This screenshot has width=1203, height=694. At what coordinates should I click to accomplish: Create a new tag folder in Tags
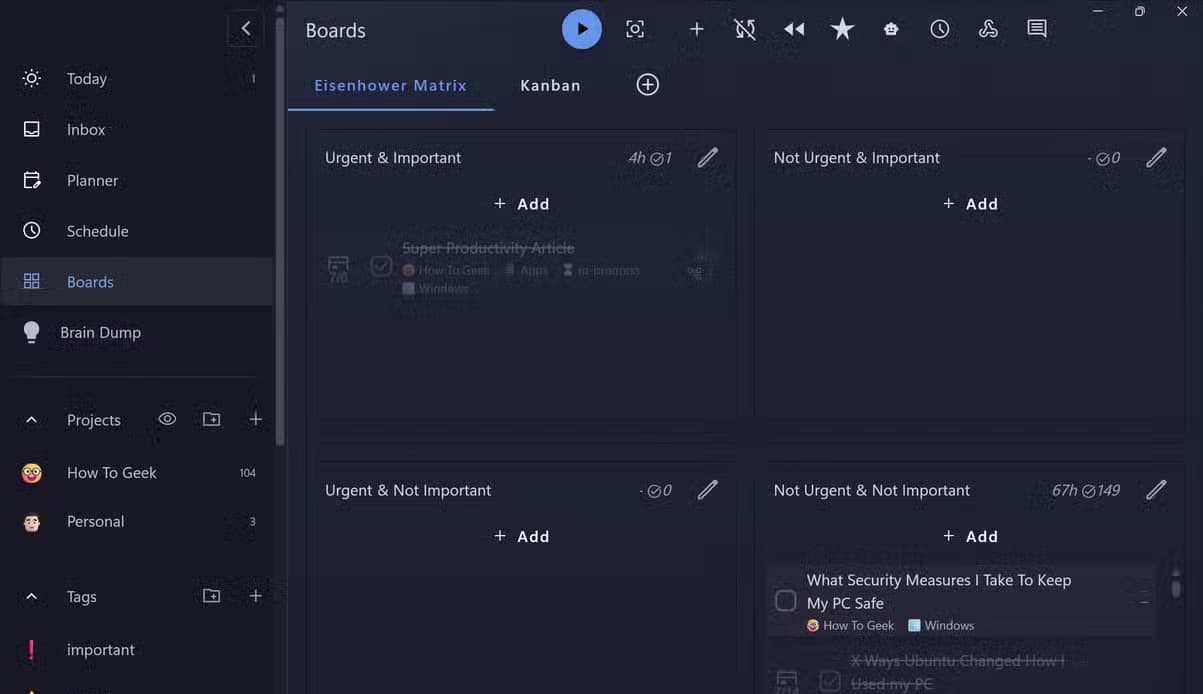[212, 596]
